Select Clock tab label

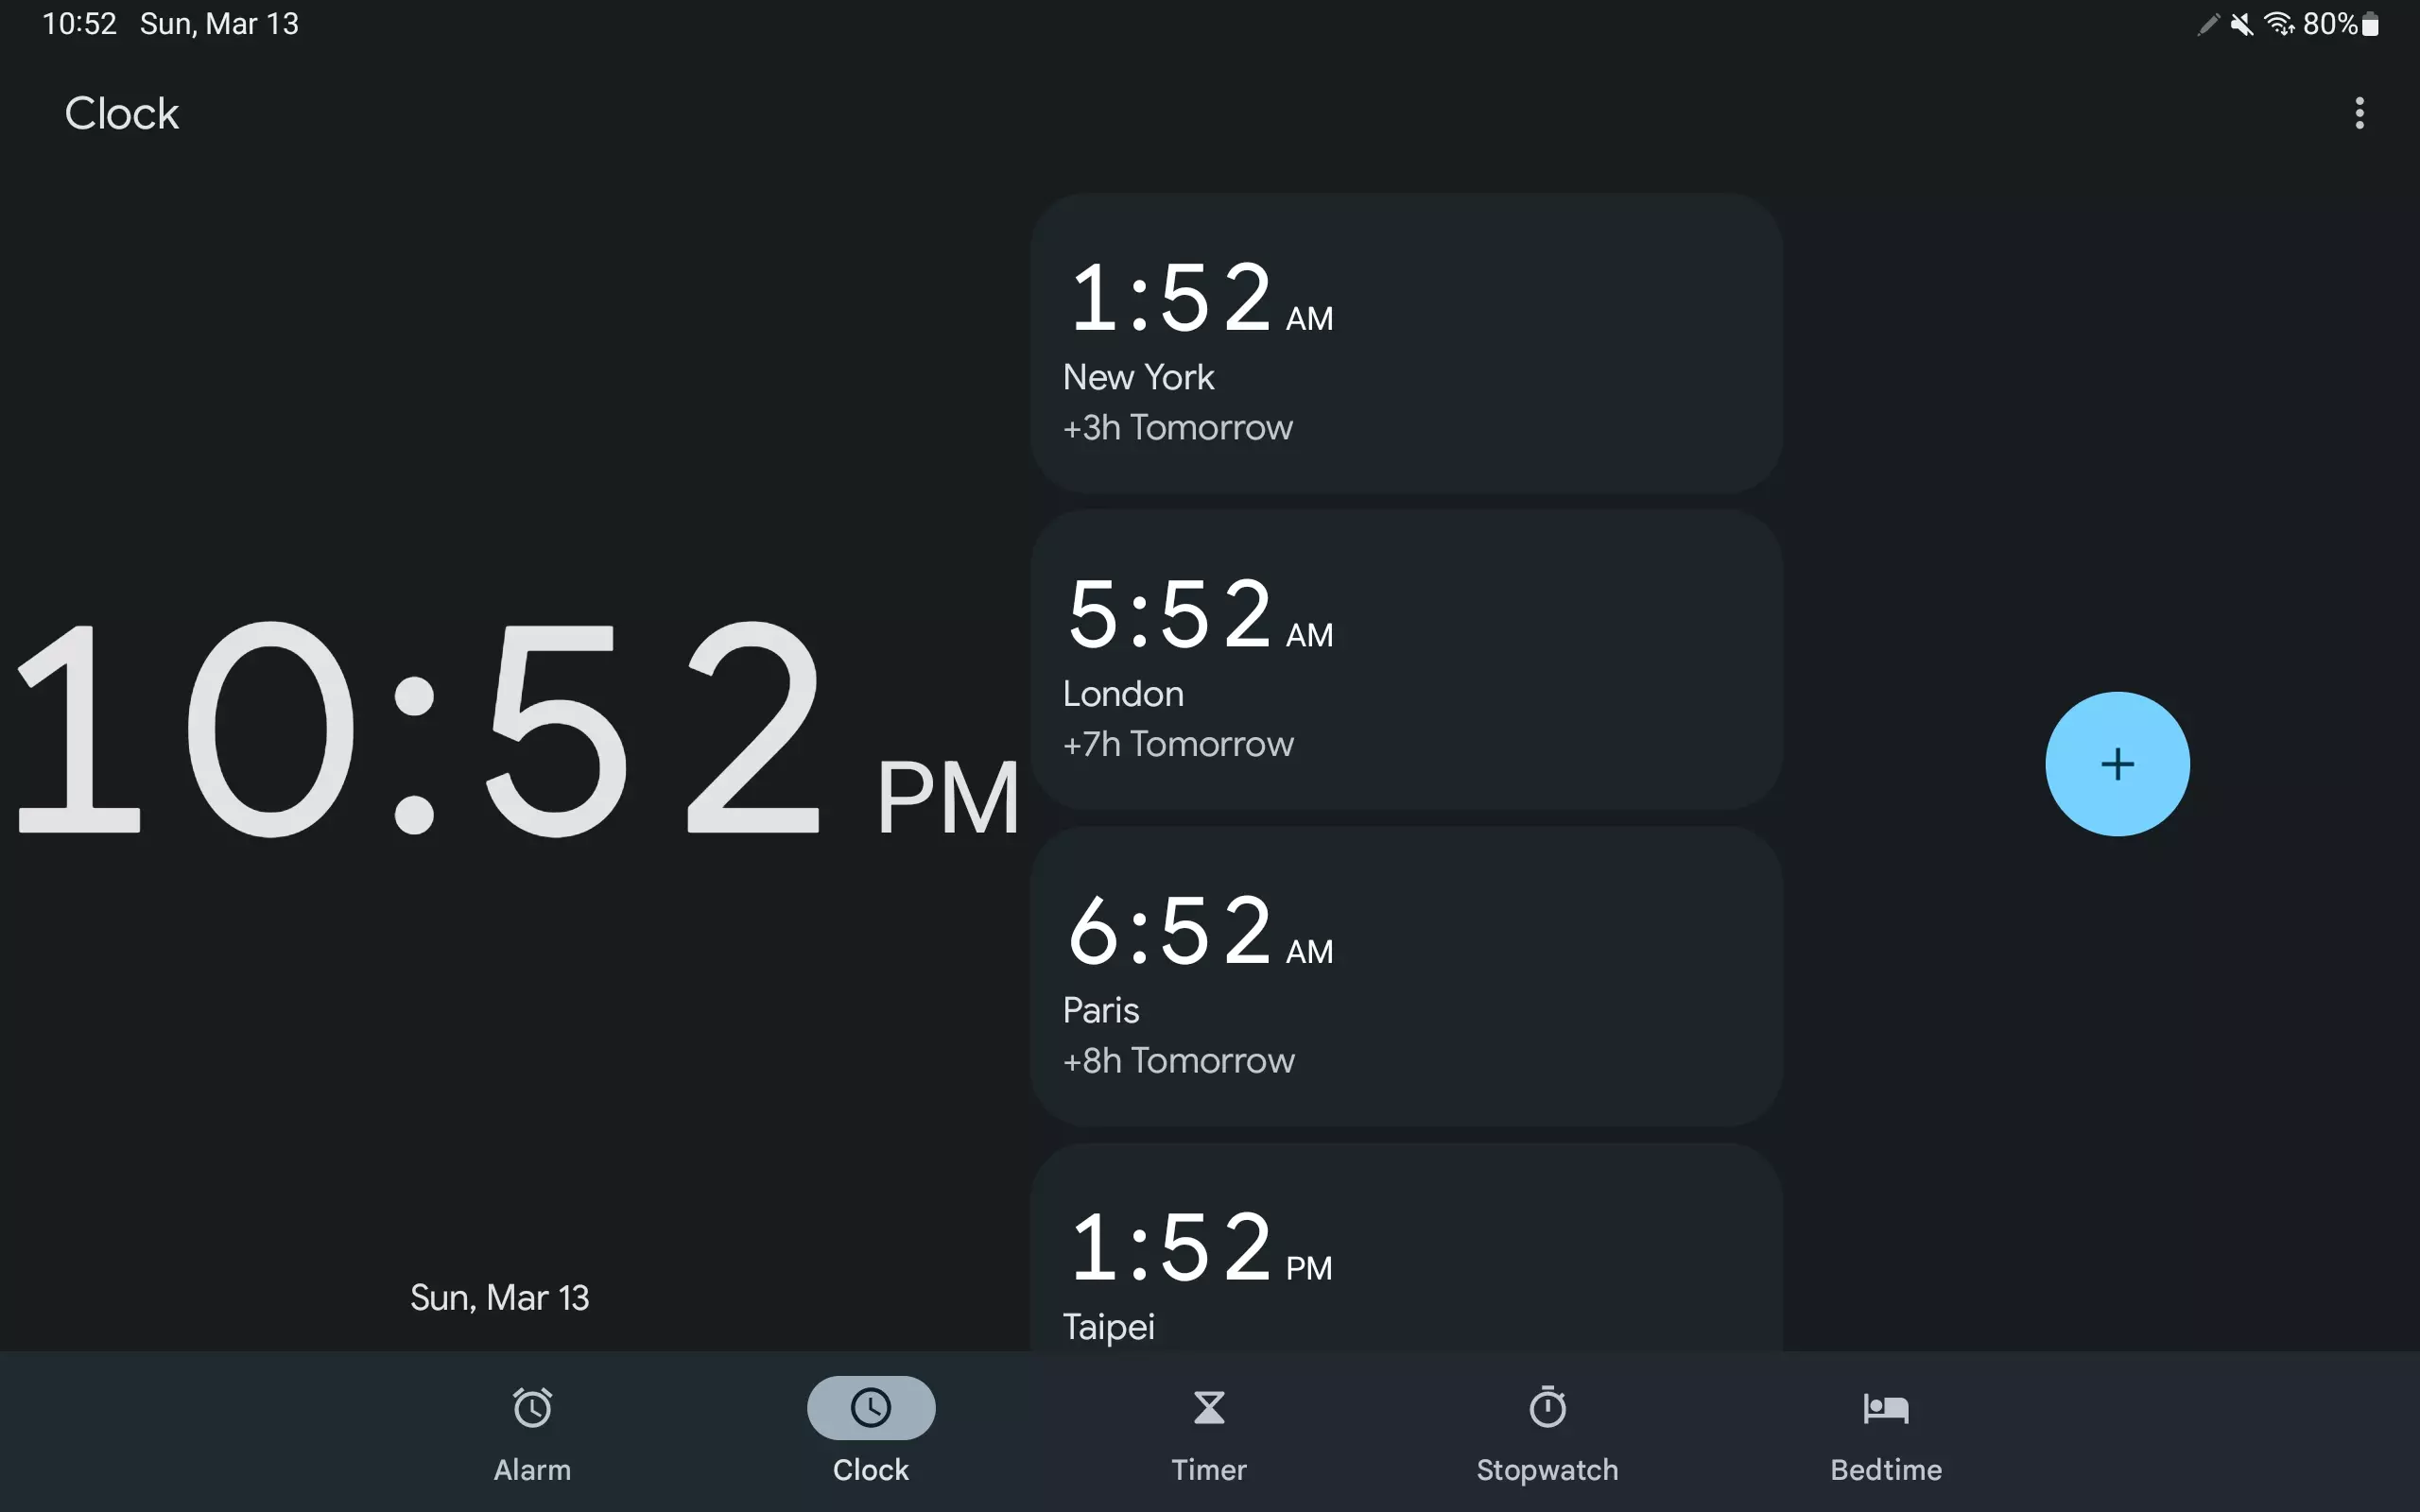(870, 1469)
